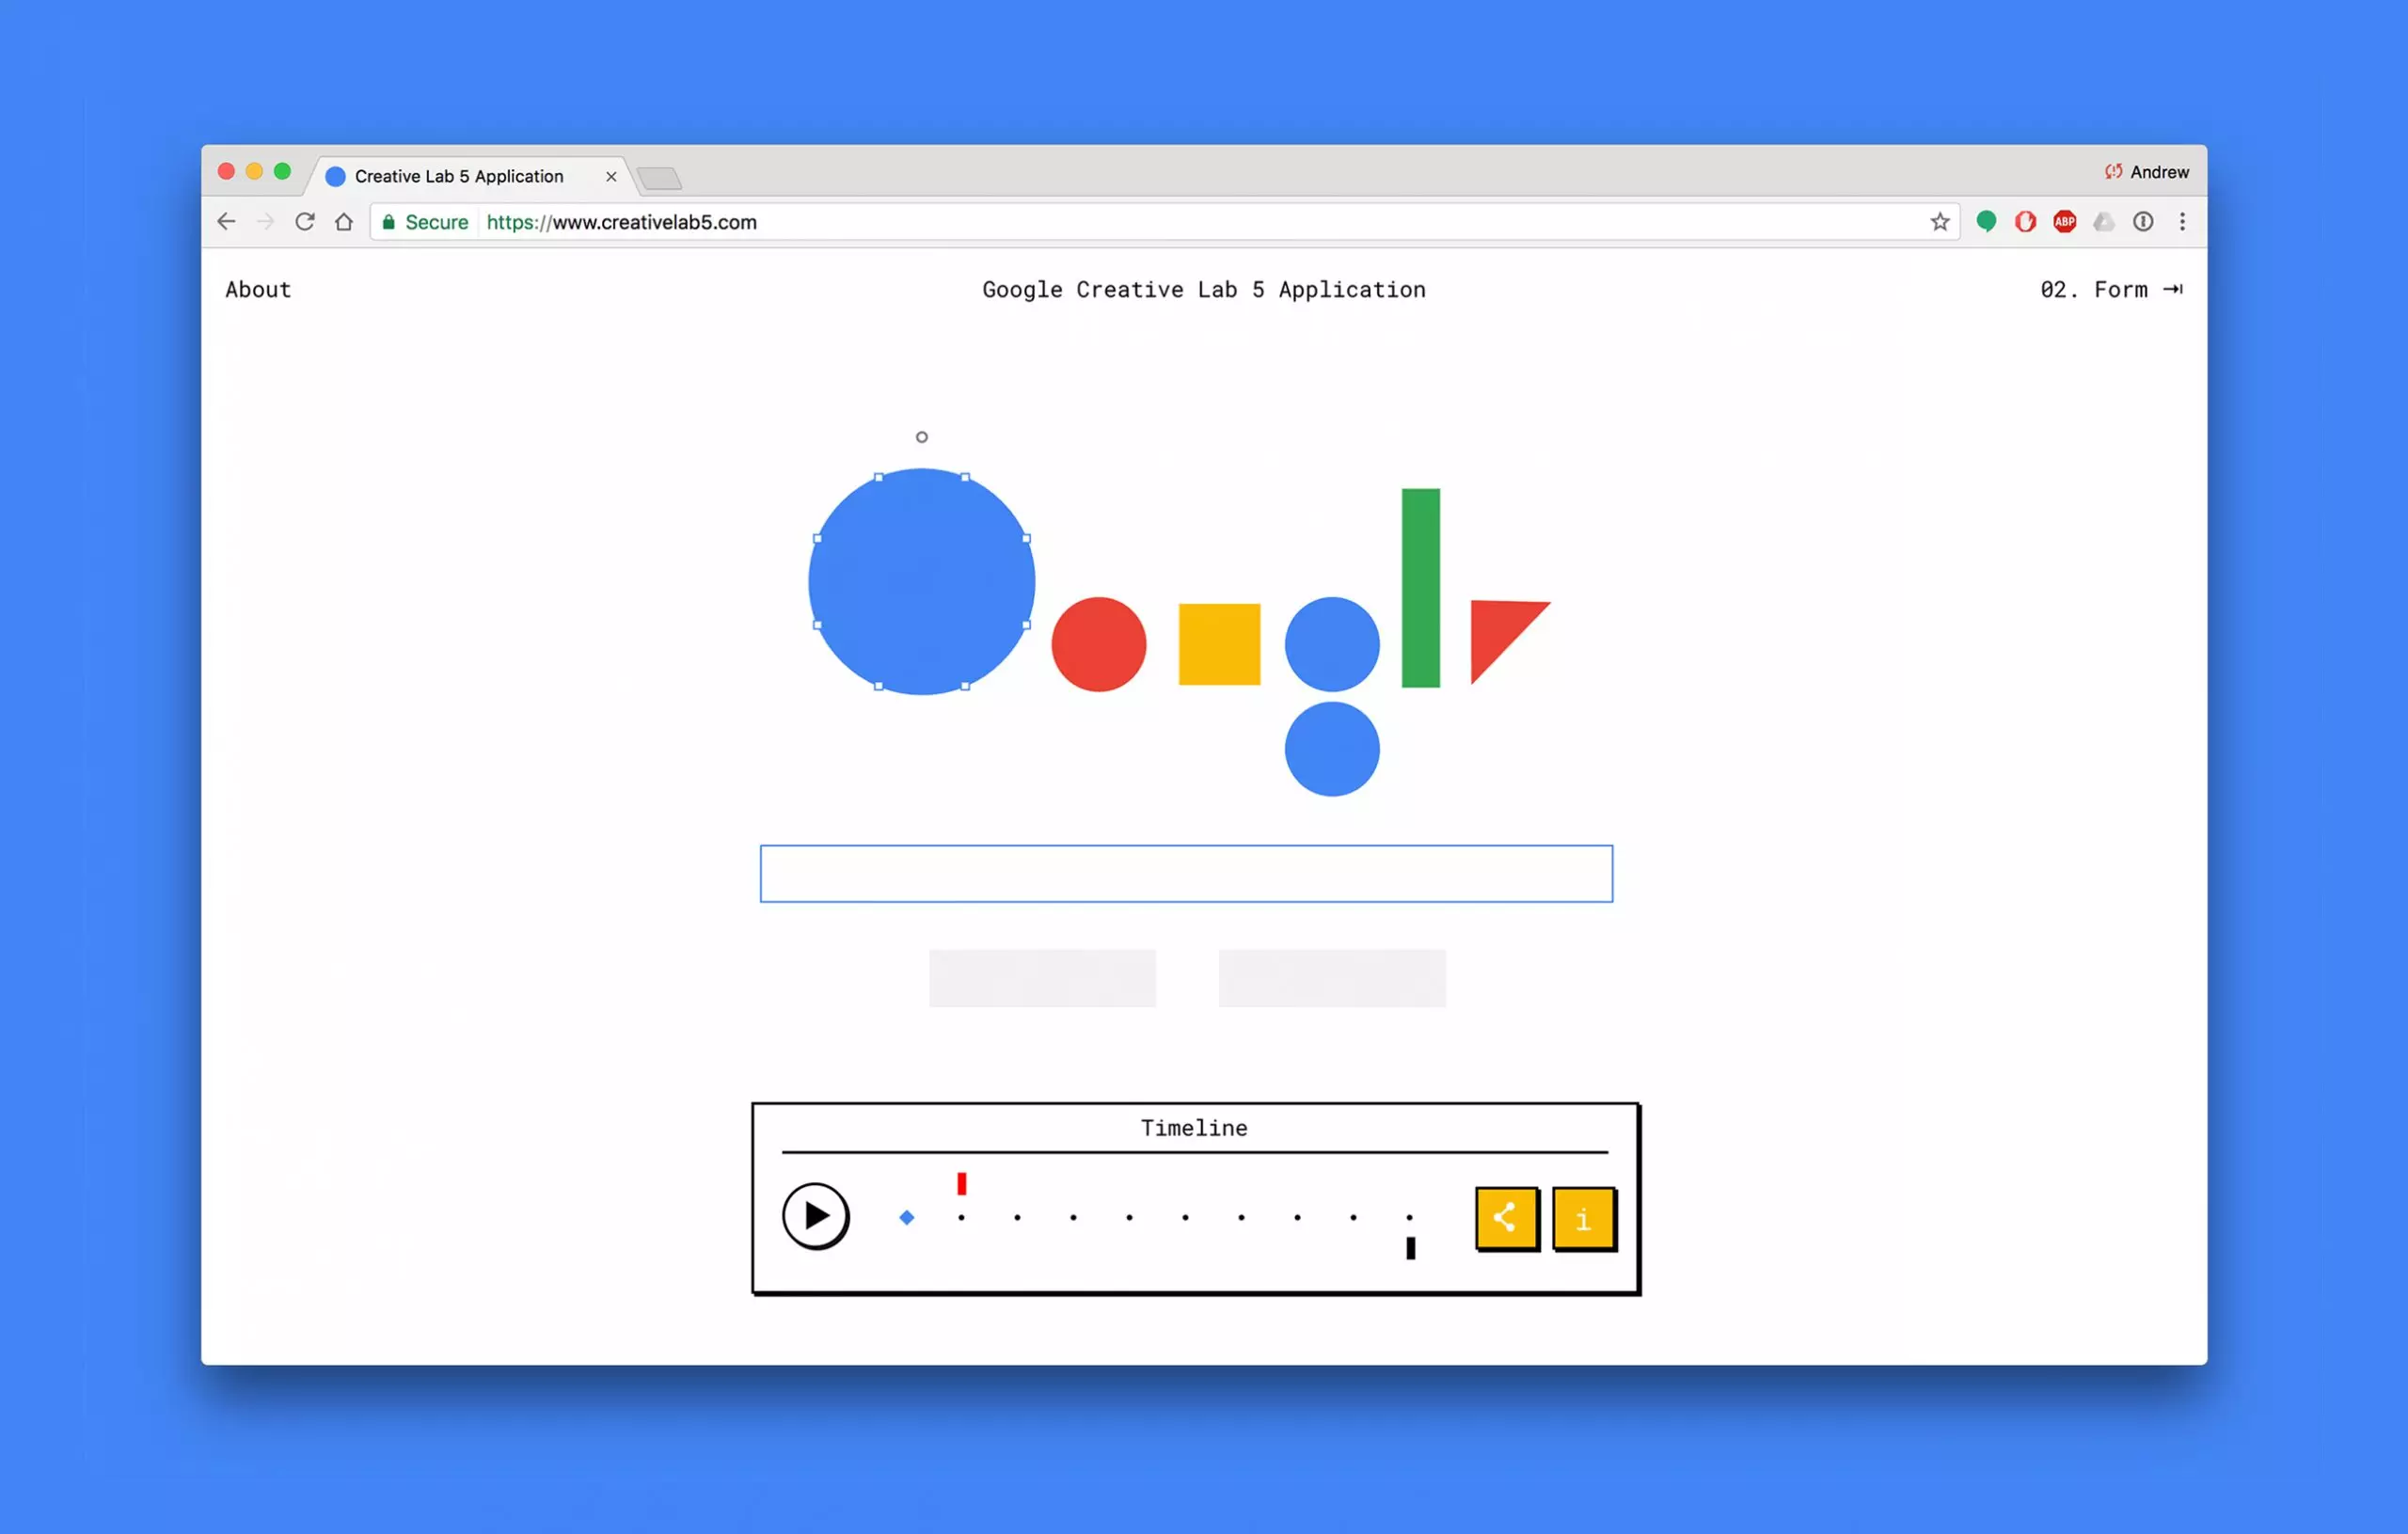This screenshot has width=2408, height=1534.
Task: Select the red triangle shape element
Action: [1500, 640]
